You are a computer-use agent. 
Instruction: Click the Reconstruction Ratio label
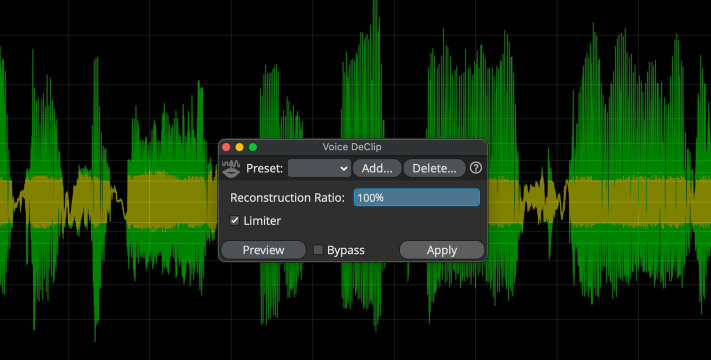[x=287, y=198]
